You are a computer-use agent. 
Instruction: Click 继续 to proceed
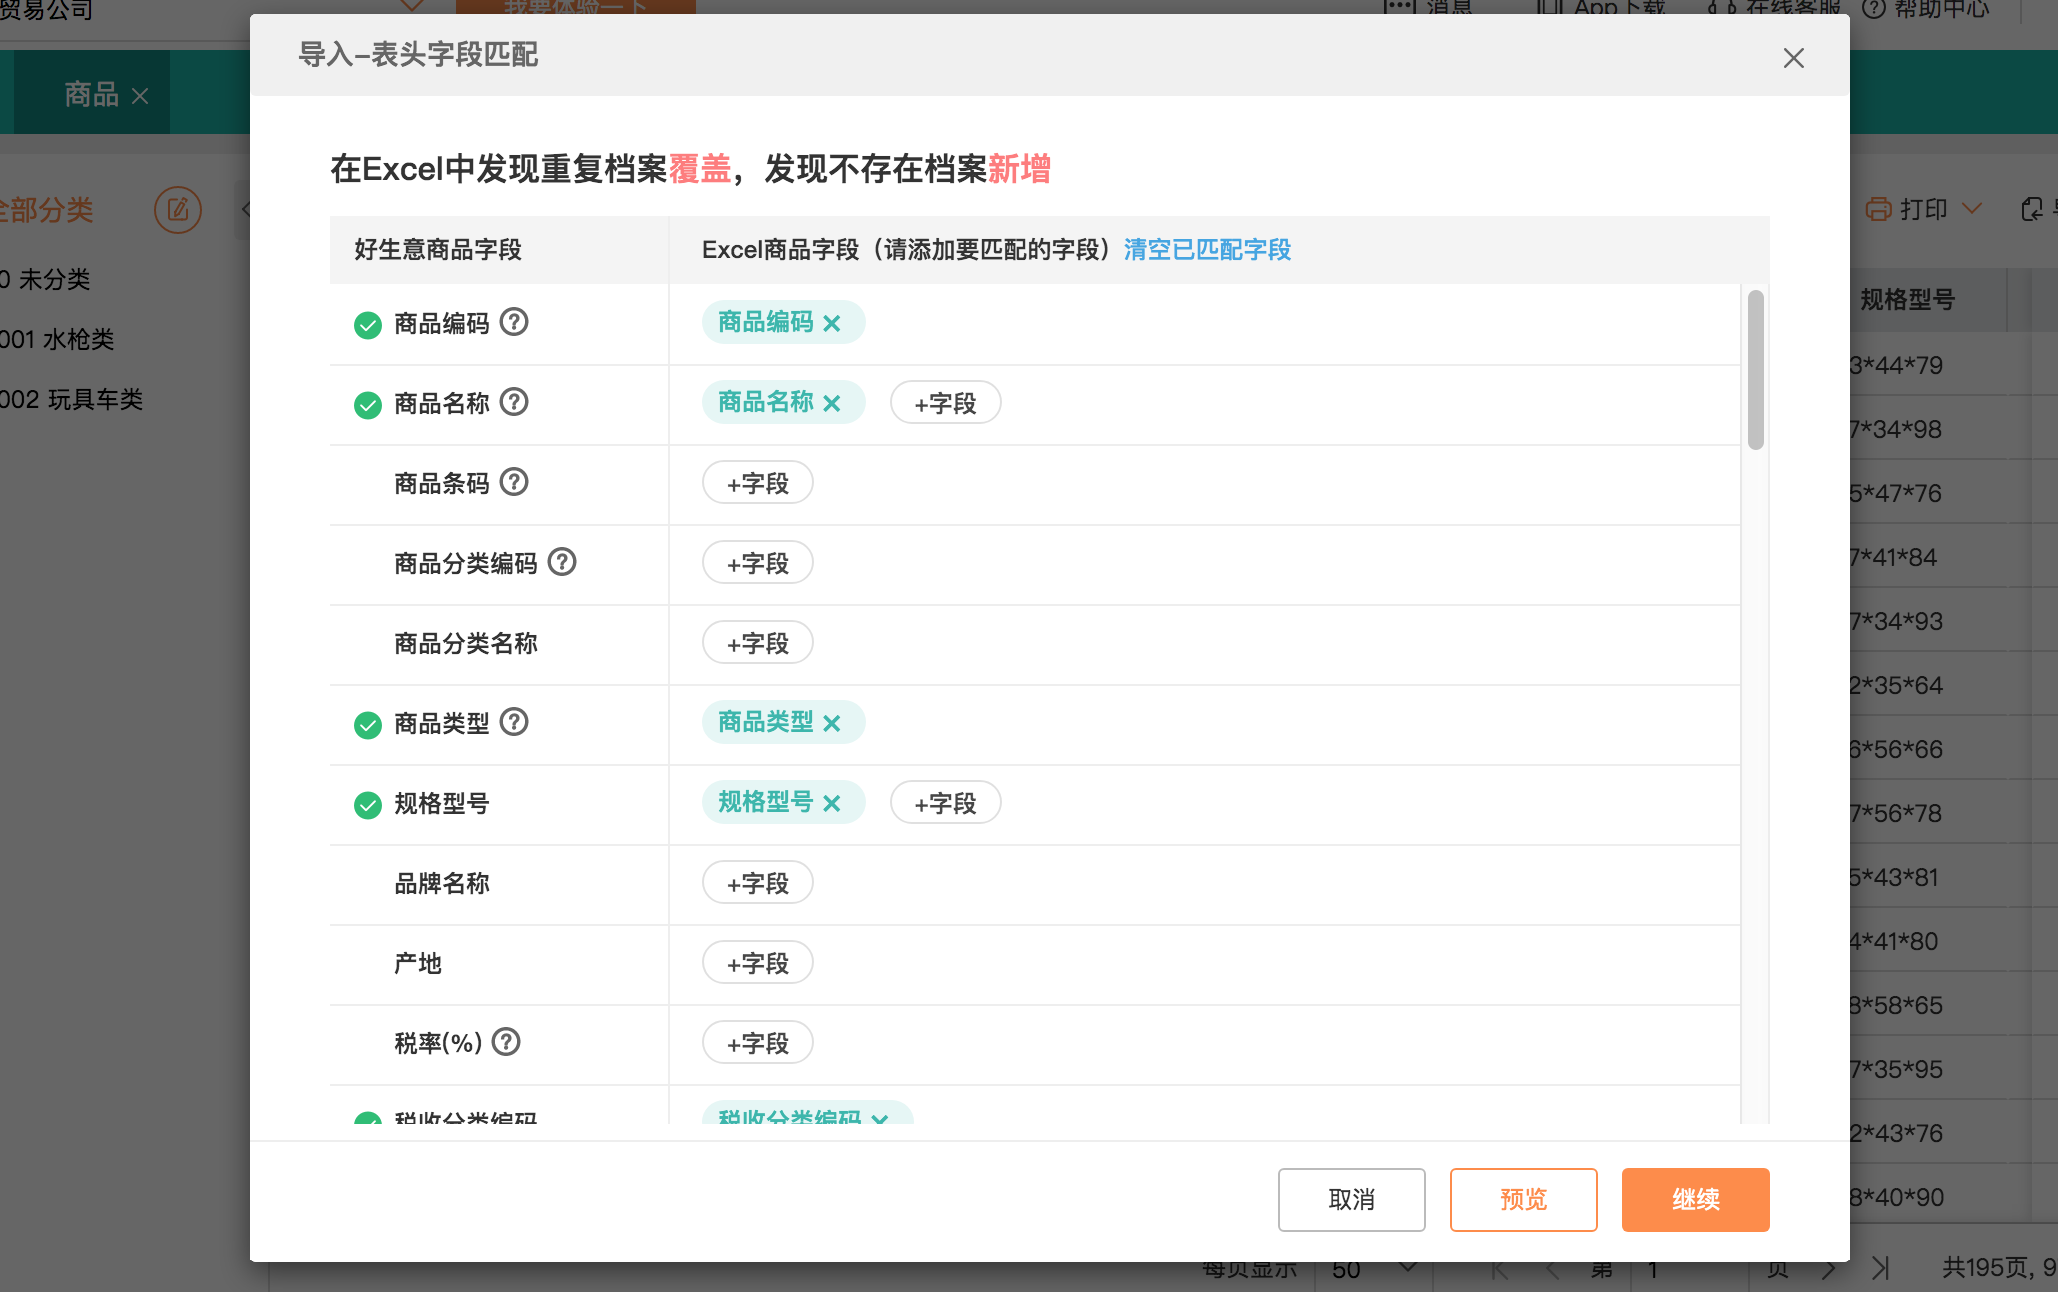point(1696,1198)
